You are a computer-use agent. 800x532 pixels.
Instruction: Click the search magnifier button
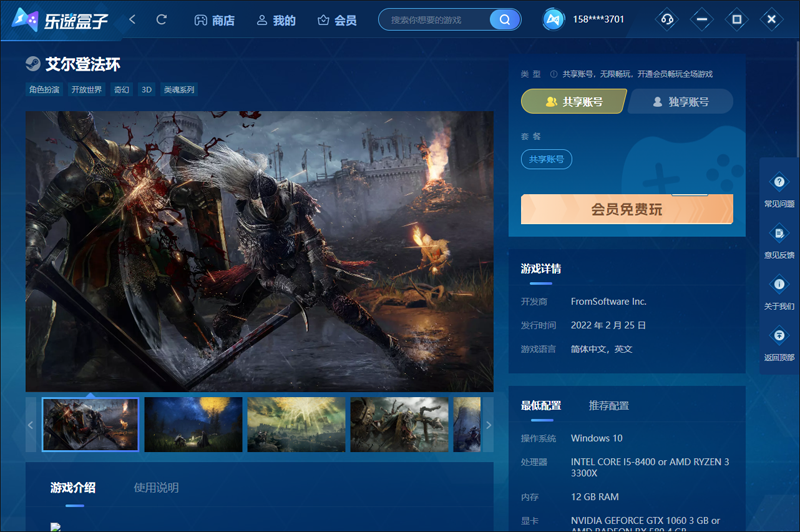505,20
